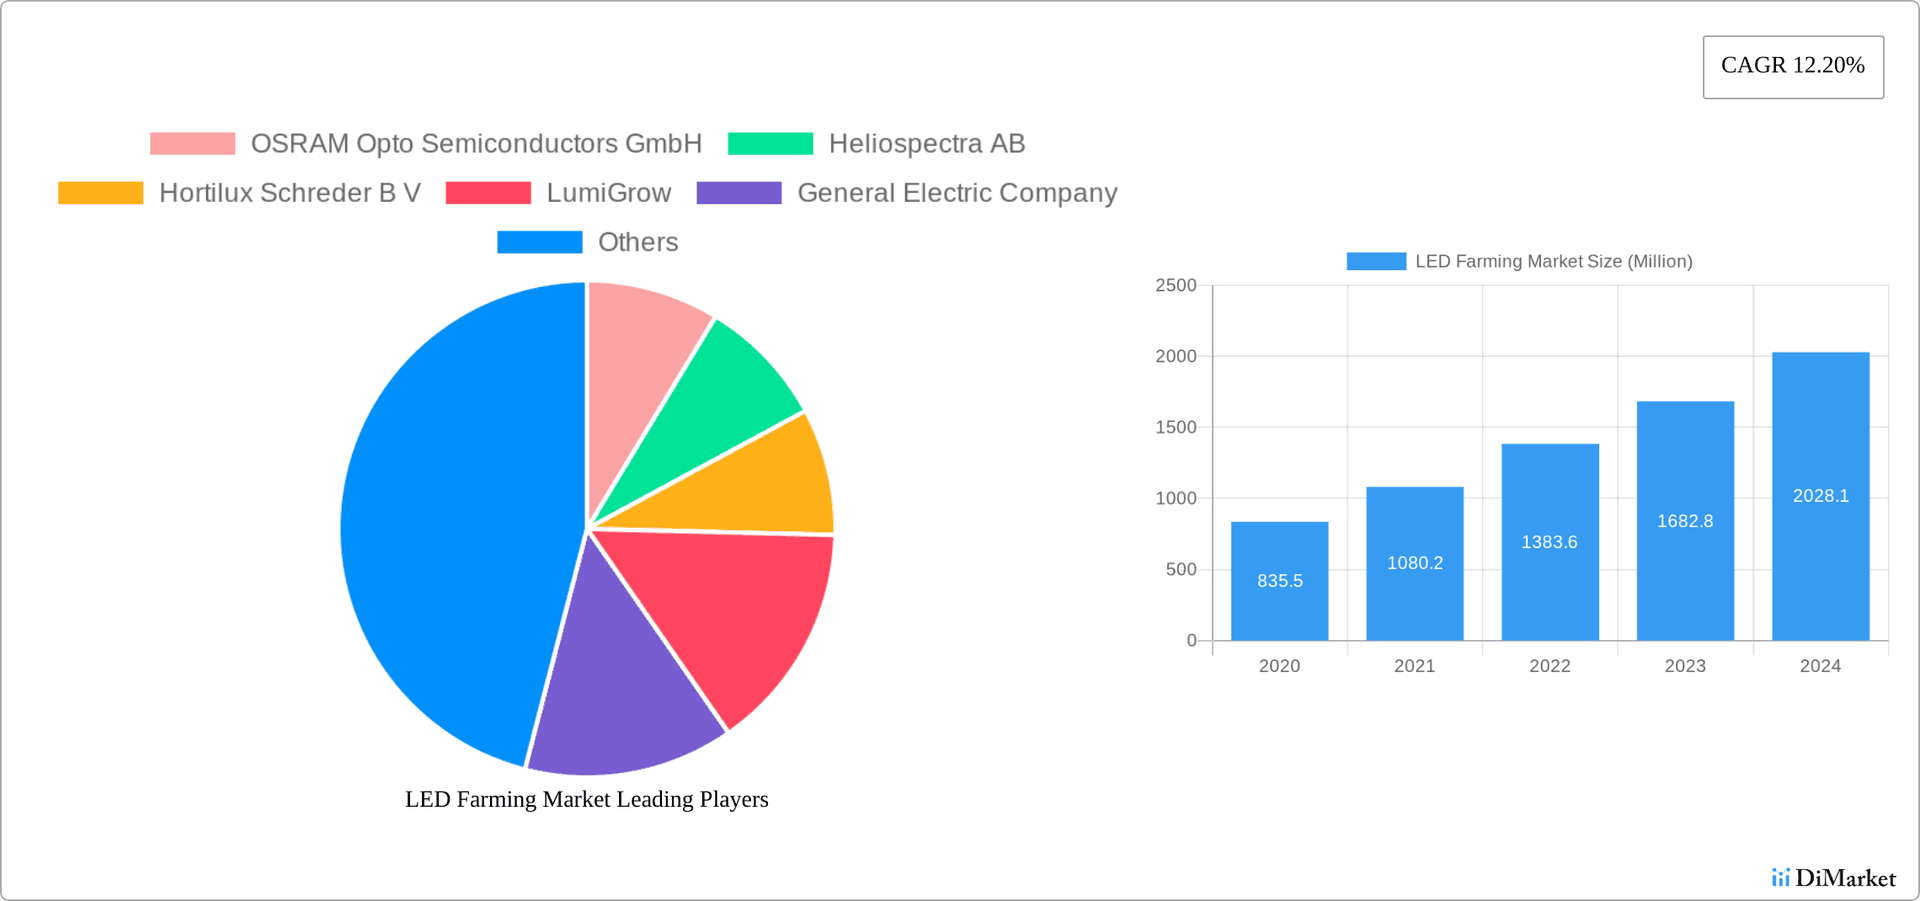Click the 2020 axis label

coord(1280,665)
